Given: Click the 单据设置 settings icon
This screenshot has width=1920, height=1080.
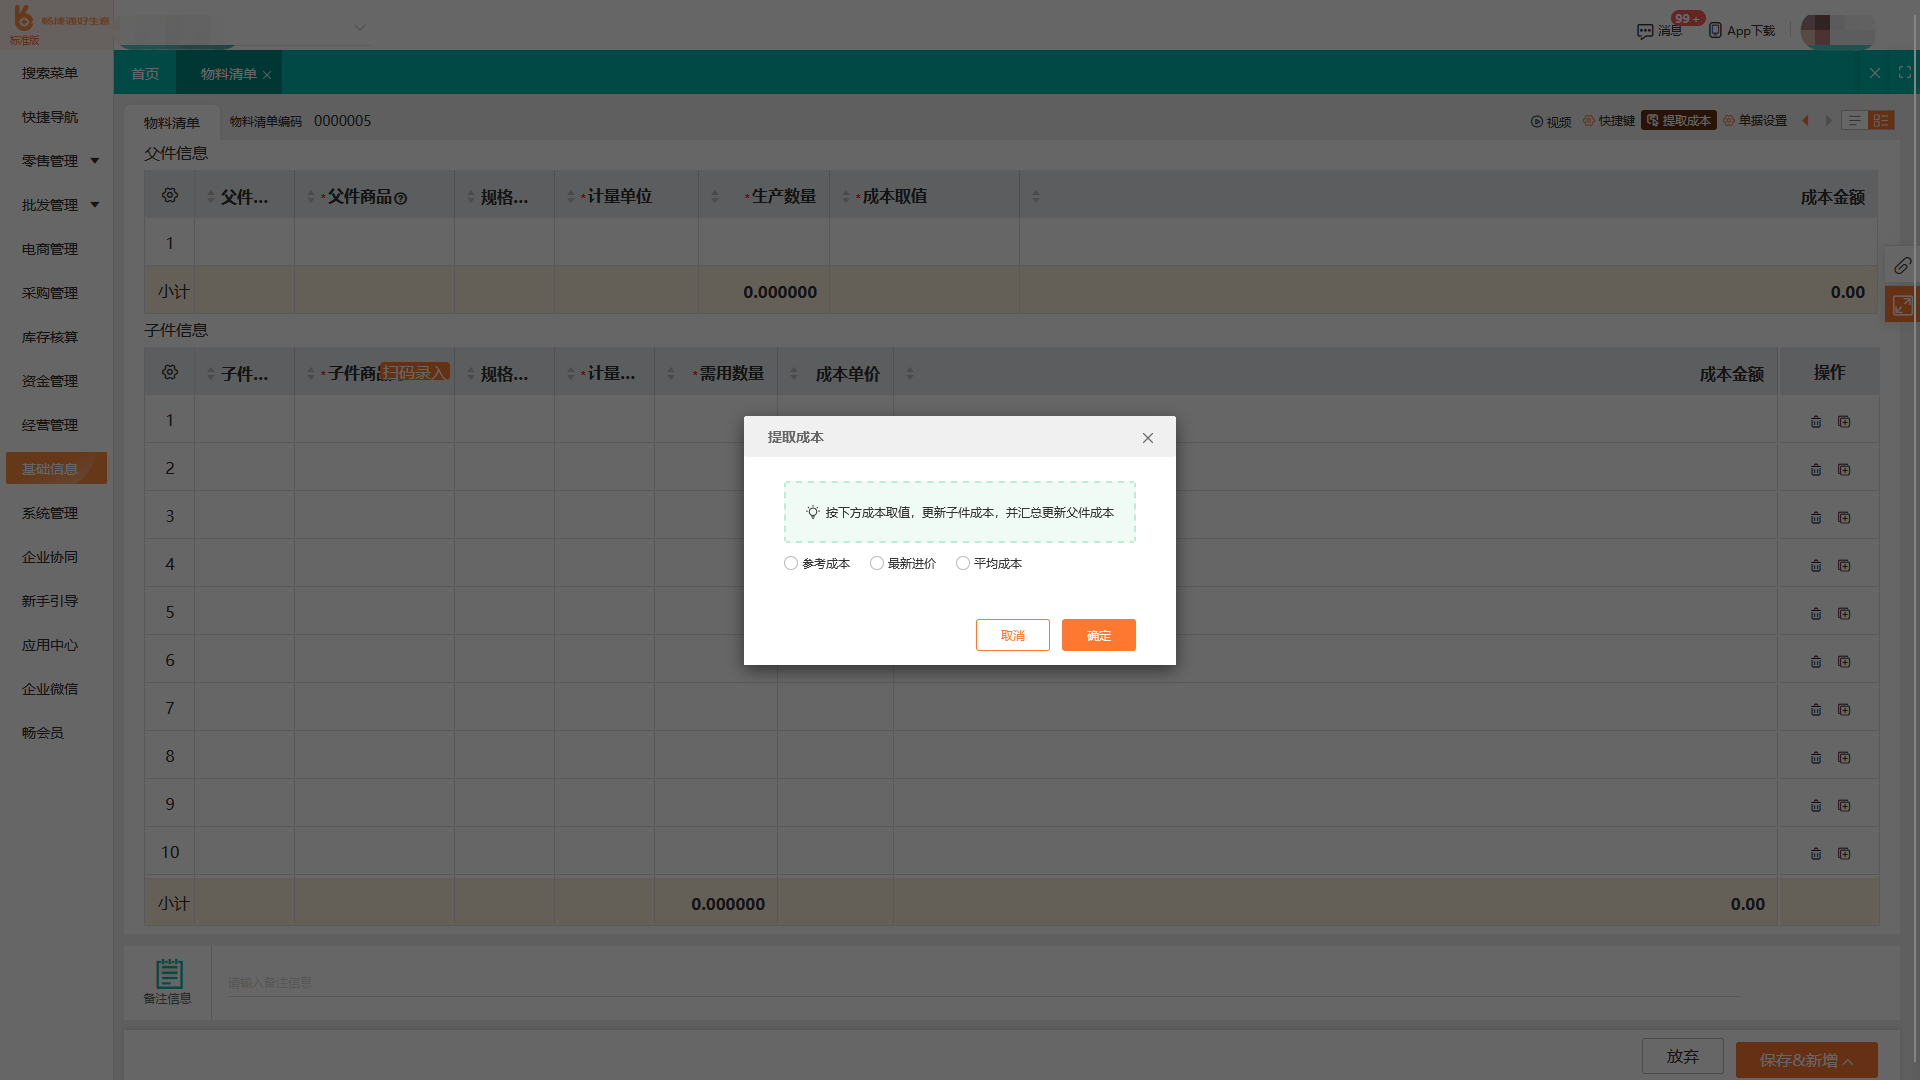Looking at the screenshot, I should tap(1726, 120).
